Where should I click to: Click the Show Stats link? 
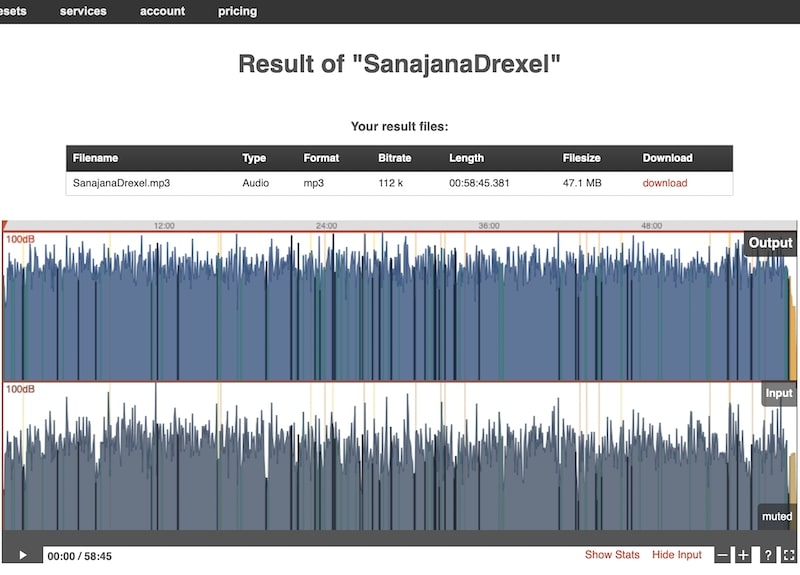[612, 555]
